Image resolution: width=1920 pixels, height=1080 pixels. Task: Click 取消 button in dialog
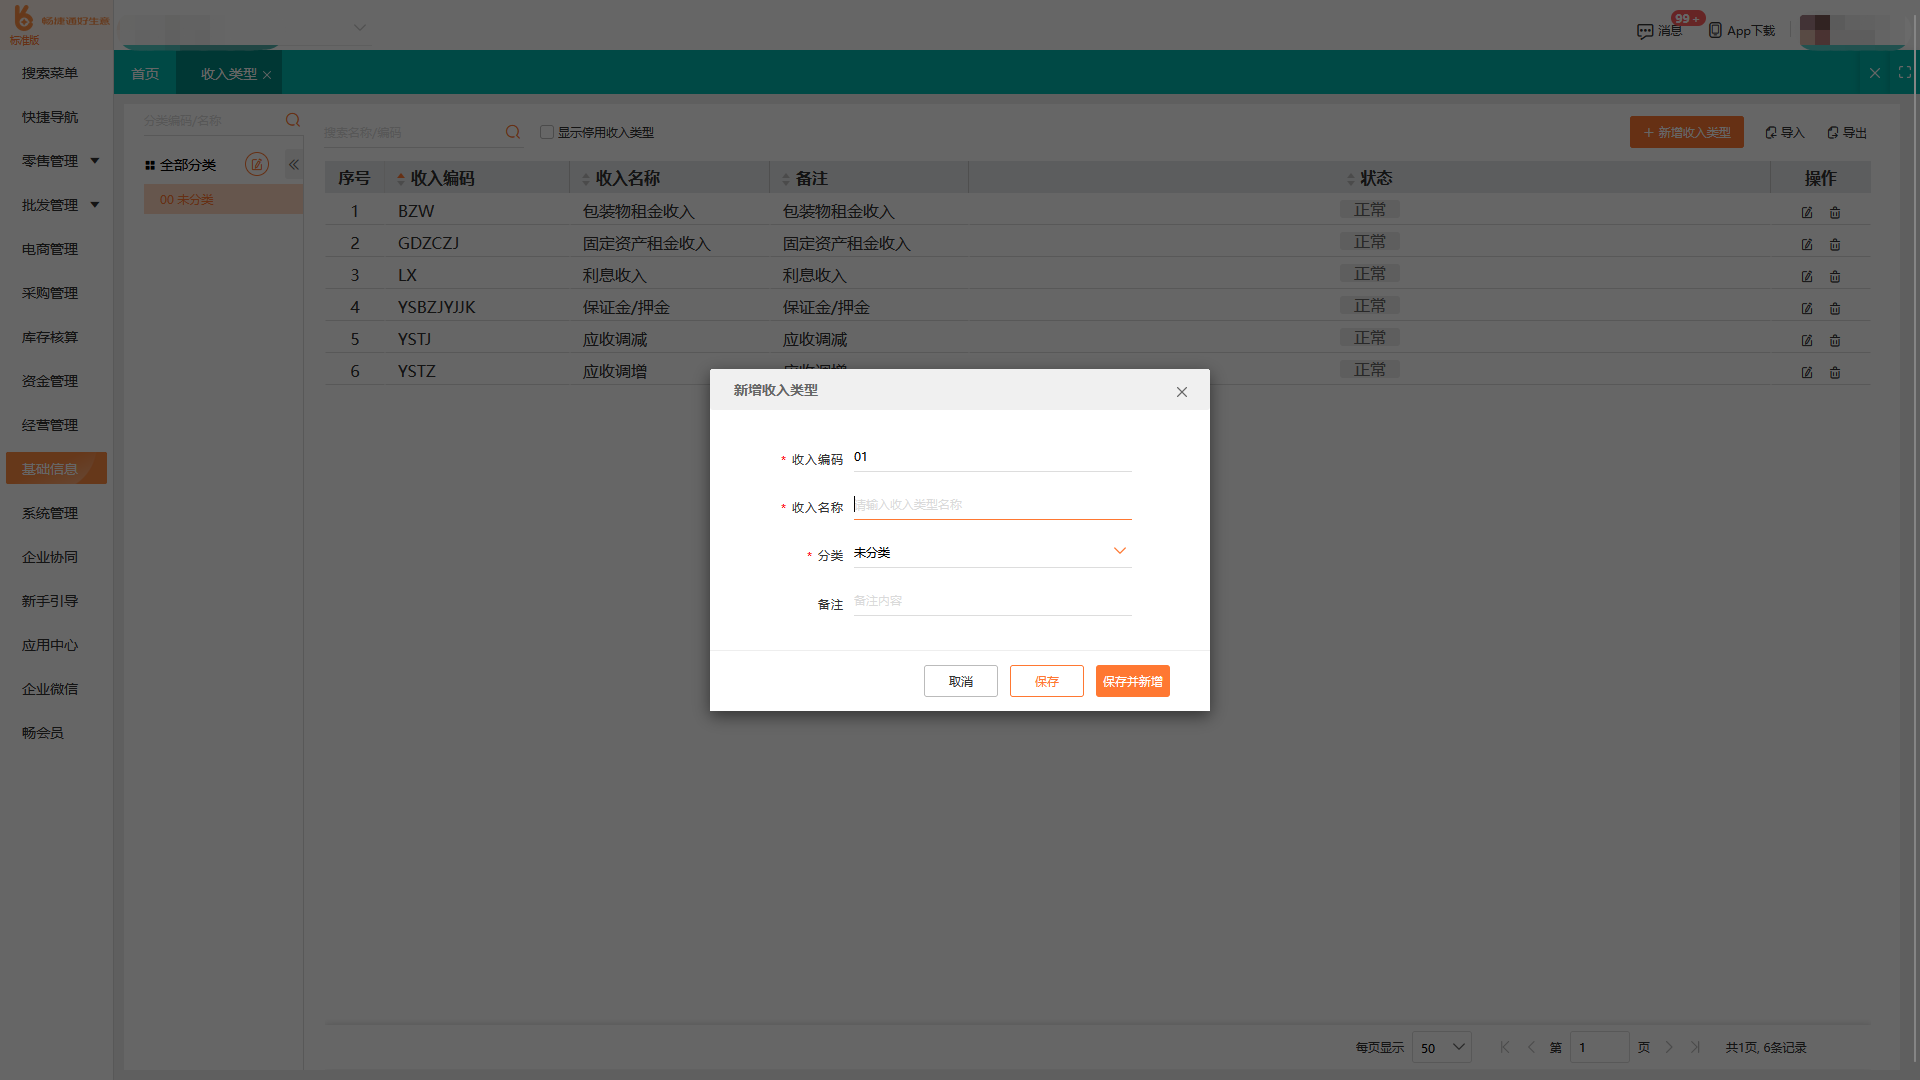click(x=963, y=680)
